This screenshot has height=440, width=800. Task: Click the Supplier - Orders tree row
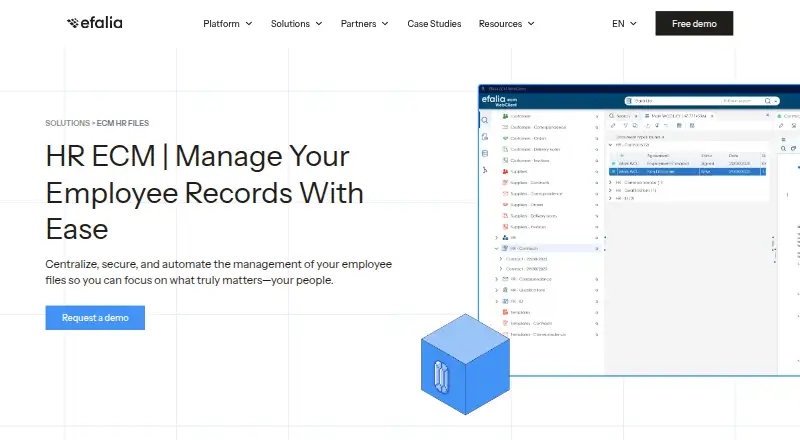pos(550,205)
